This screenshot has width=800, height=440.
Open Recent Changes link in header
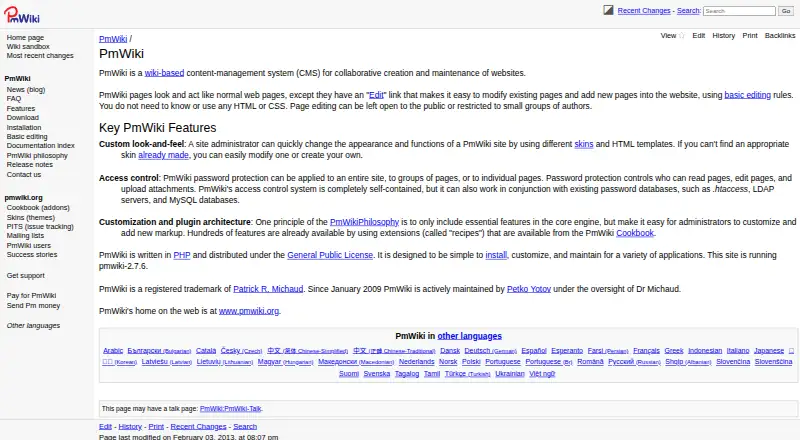[644, 11]
